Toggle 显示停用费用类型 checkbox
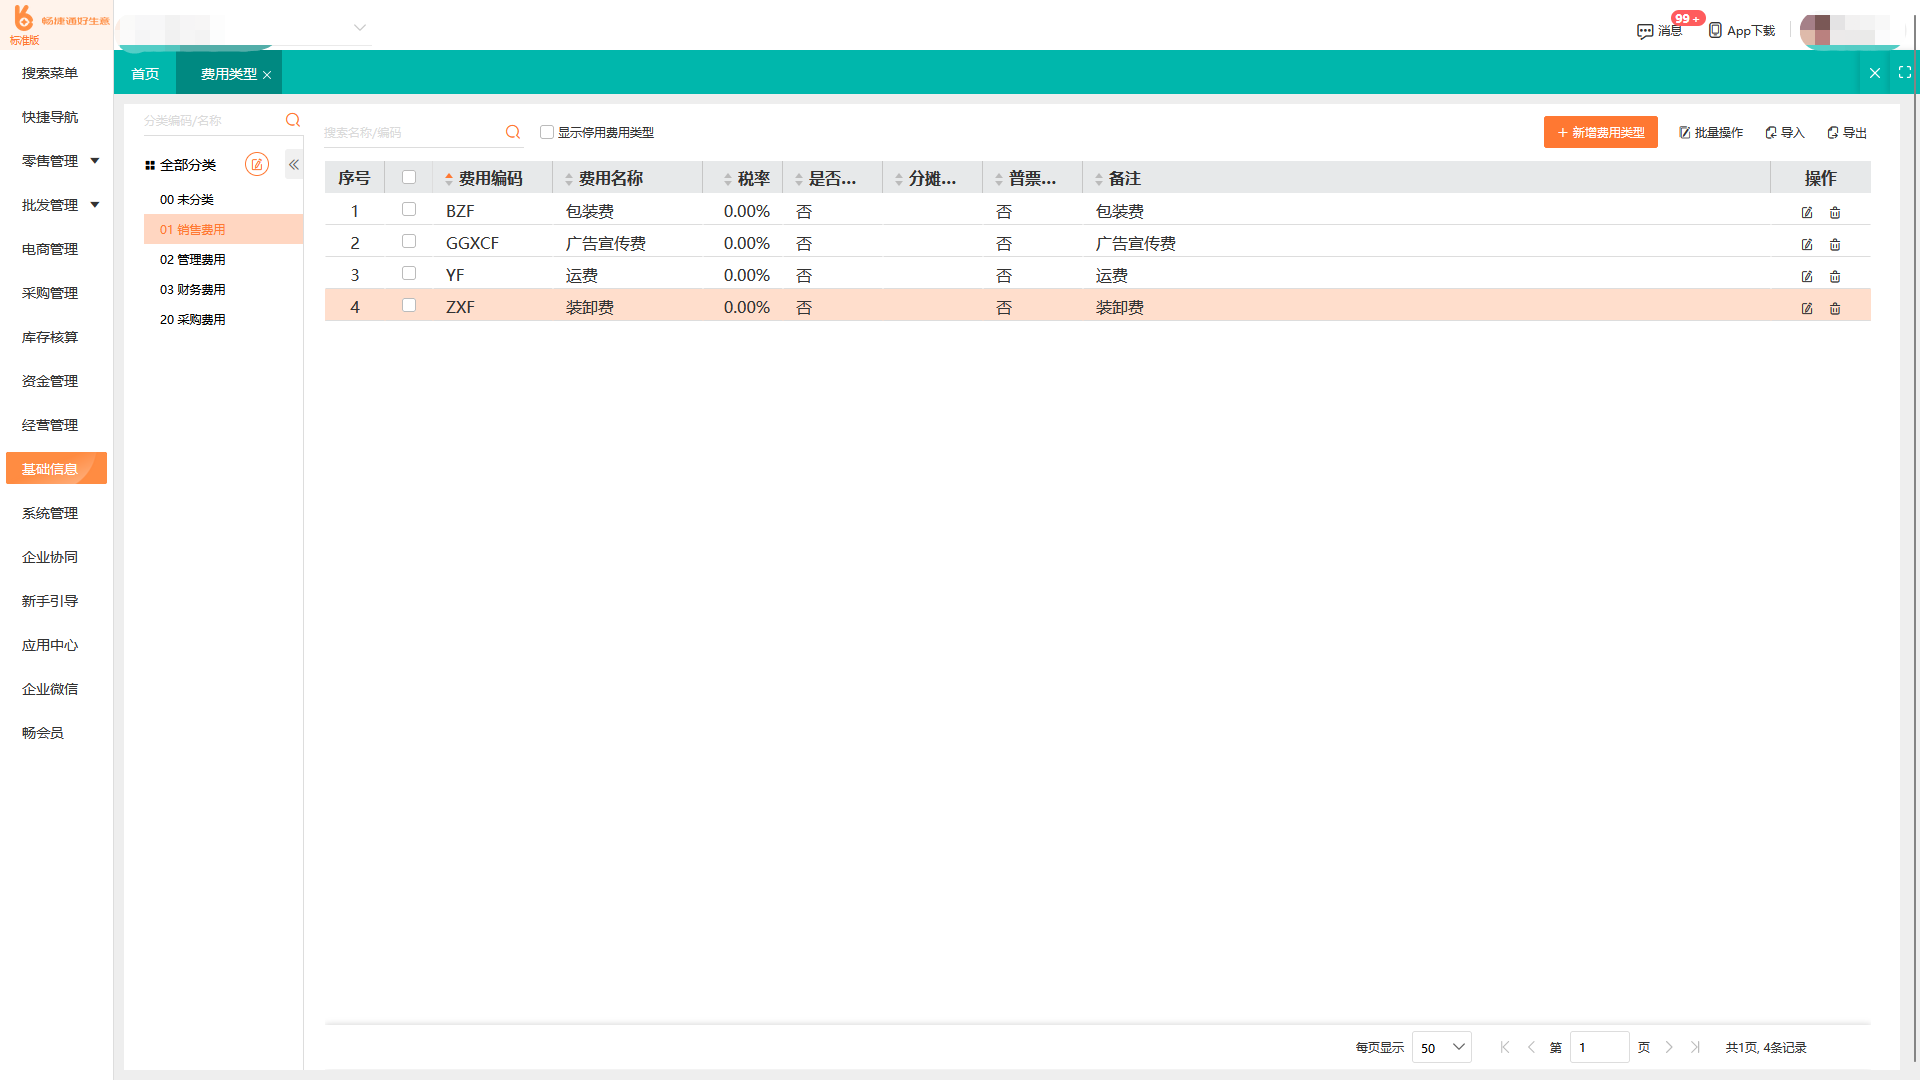The width and height of the screenshot is (1920, 1080). click(545, 132)
